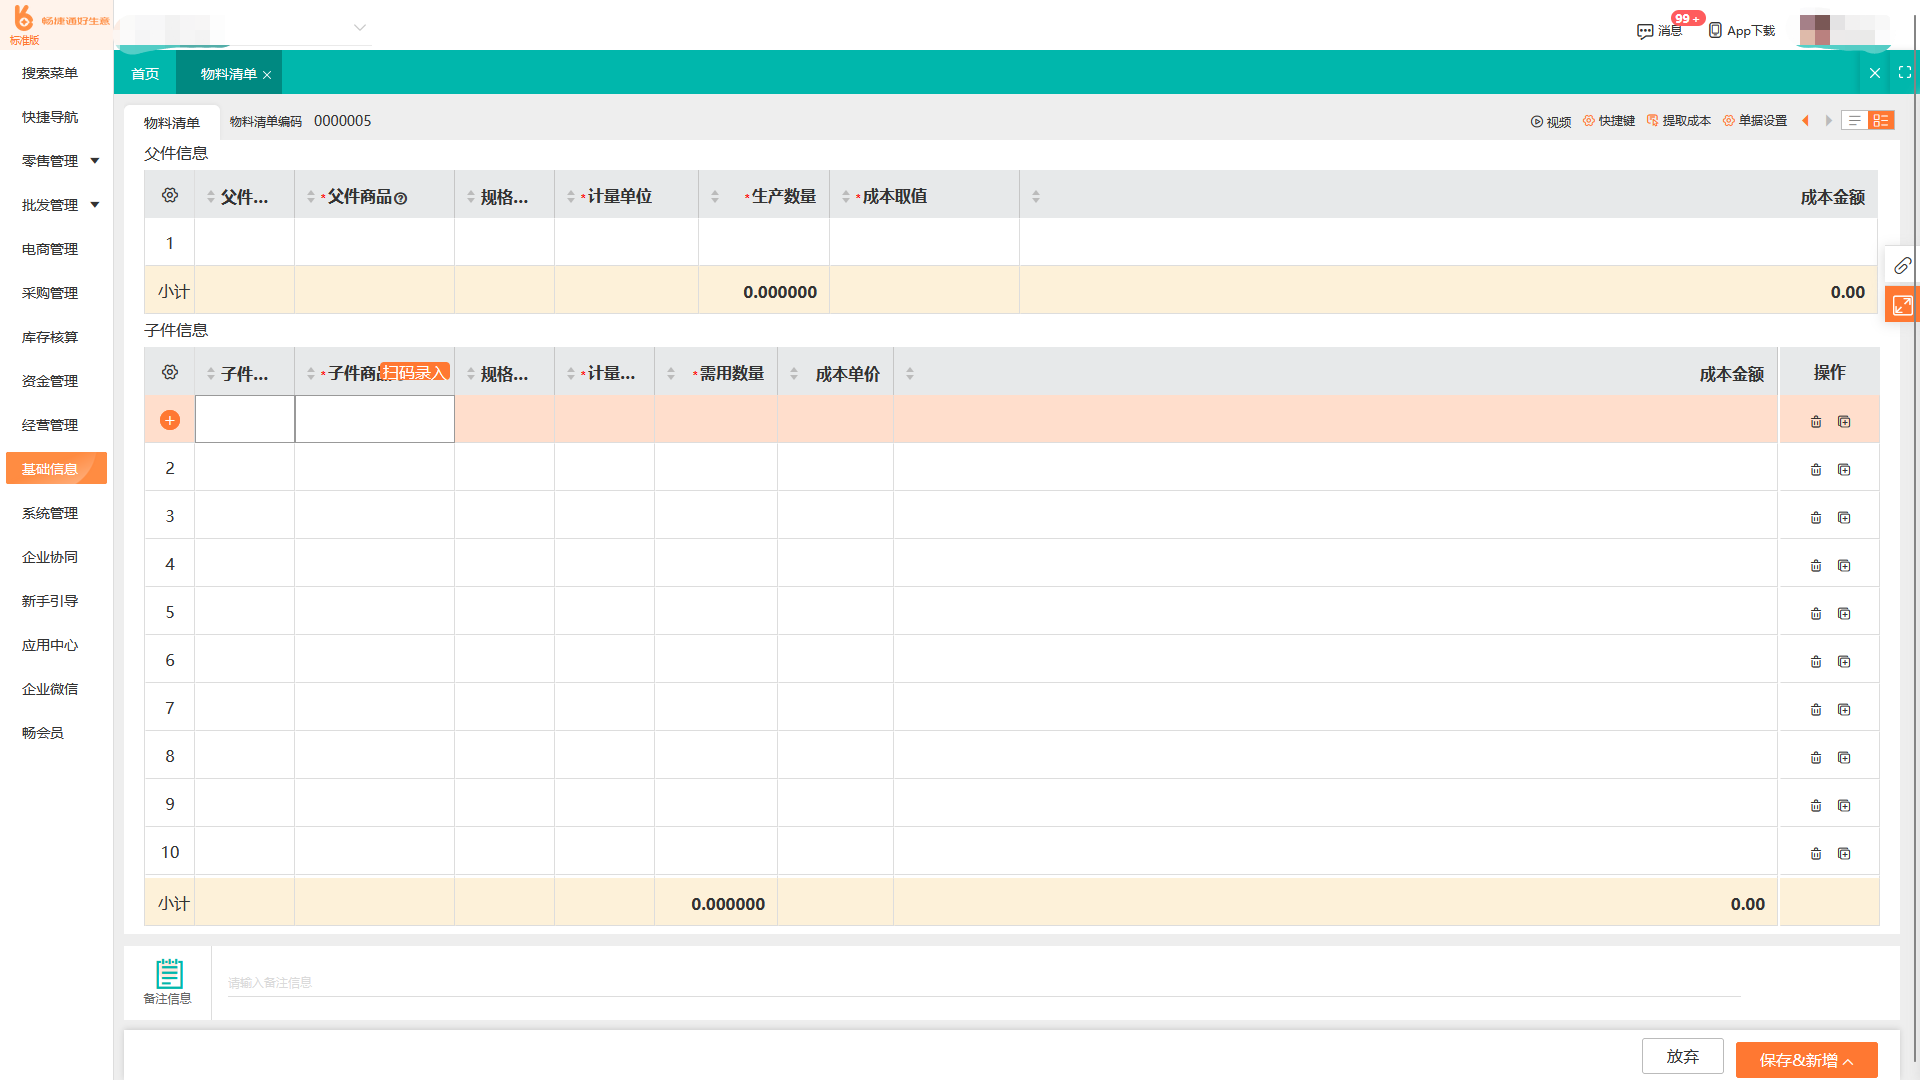Click the 基础信息 sidebar menu item

point(53,468)
